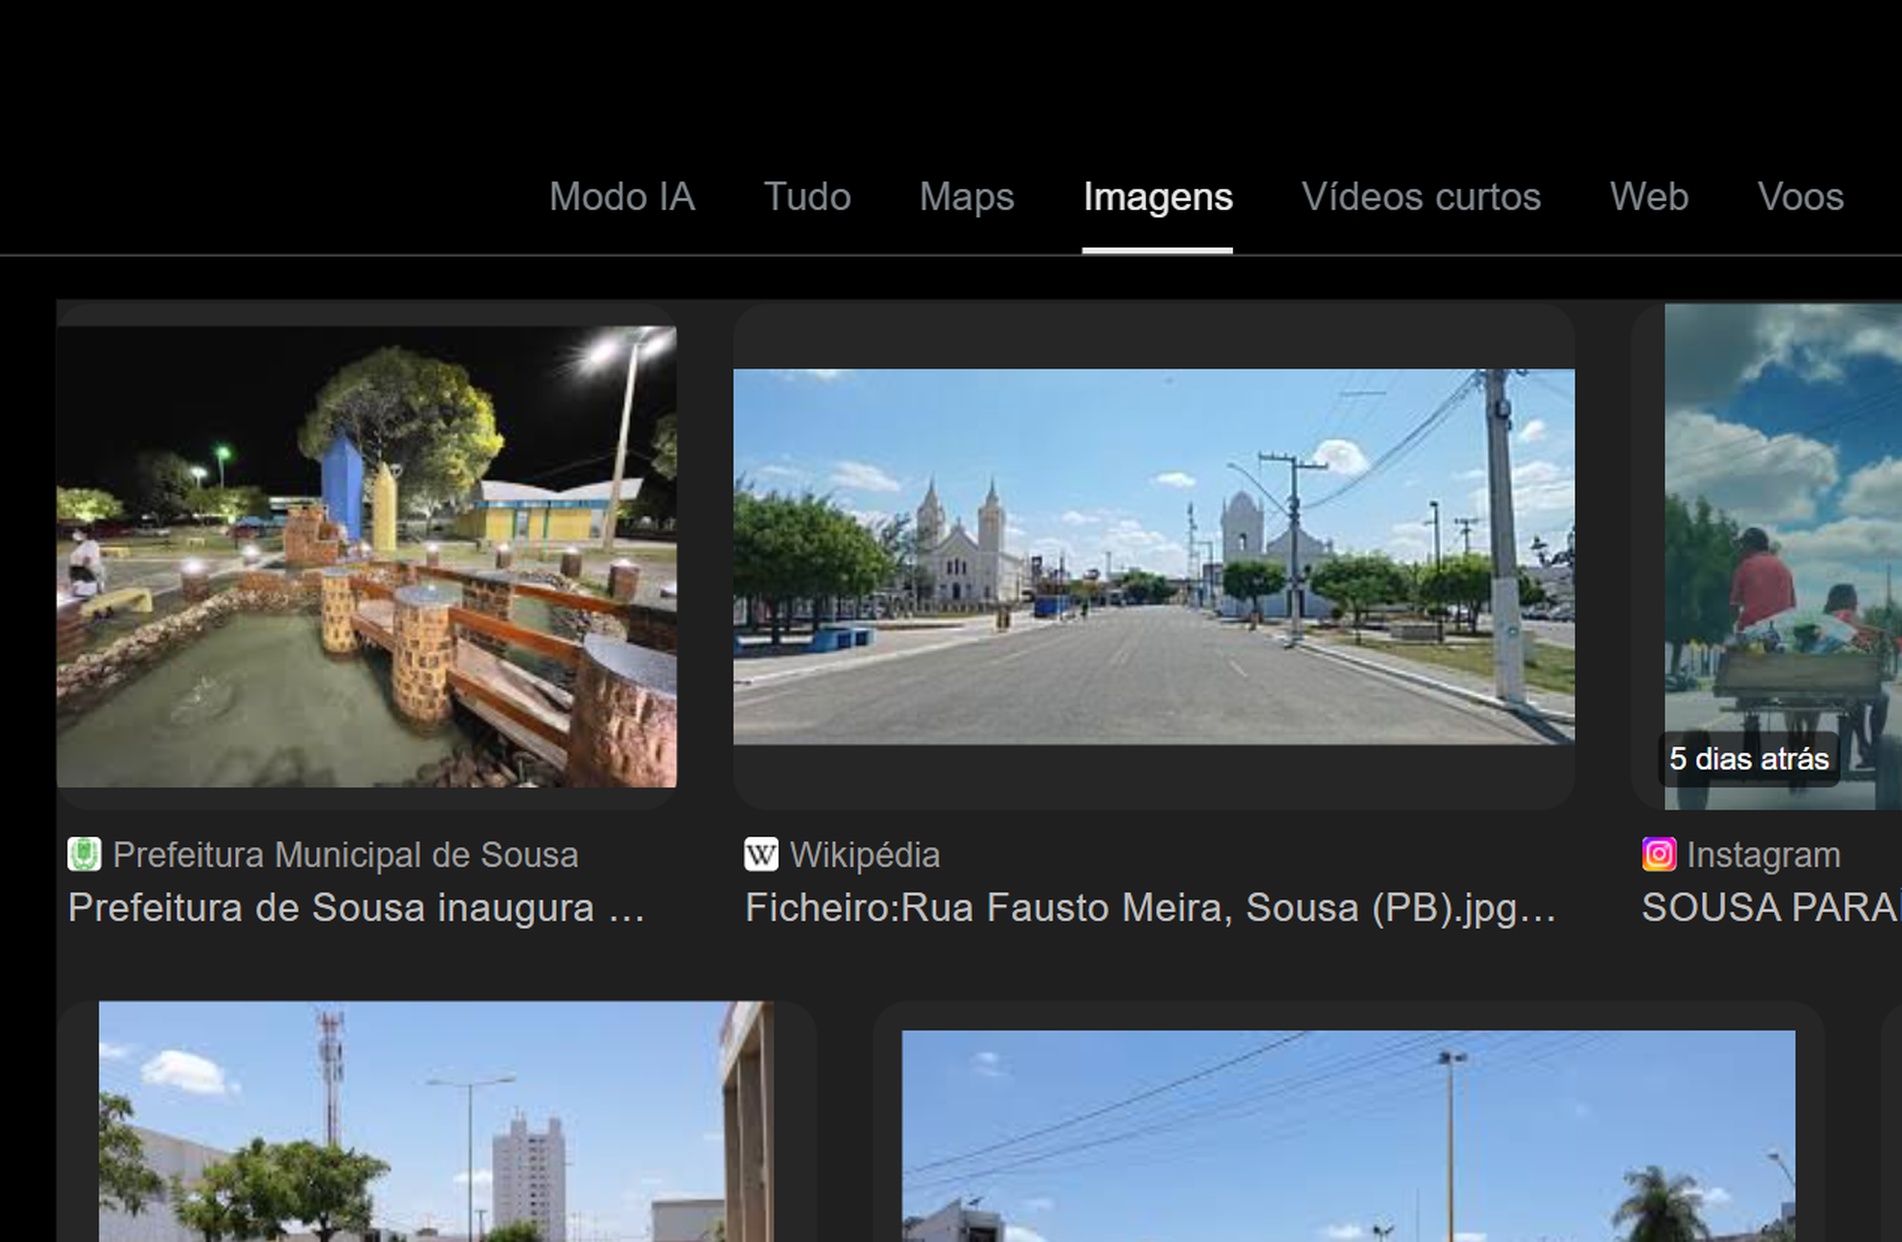Screen dimensions: 1902x1242
Task: Click the 'SOUSA PARA' Instagram result title
Action: [x=1770, y=908]
